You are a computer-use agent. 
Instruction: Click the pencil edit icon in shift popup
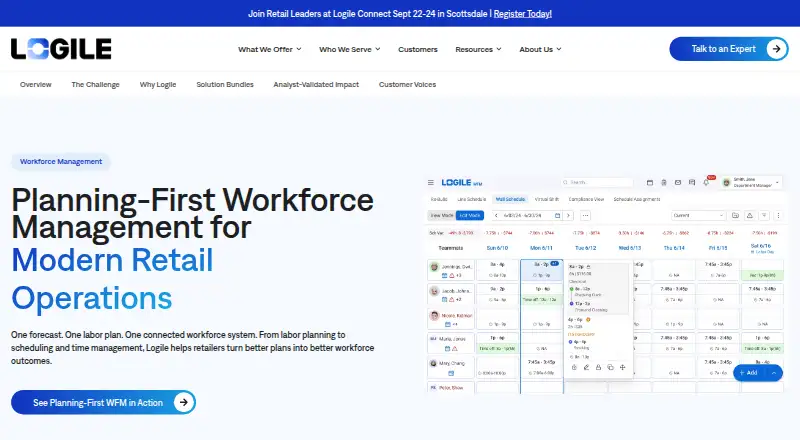tap(586, 368)
